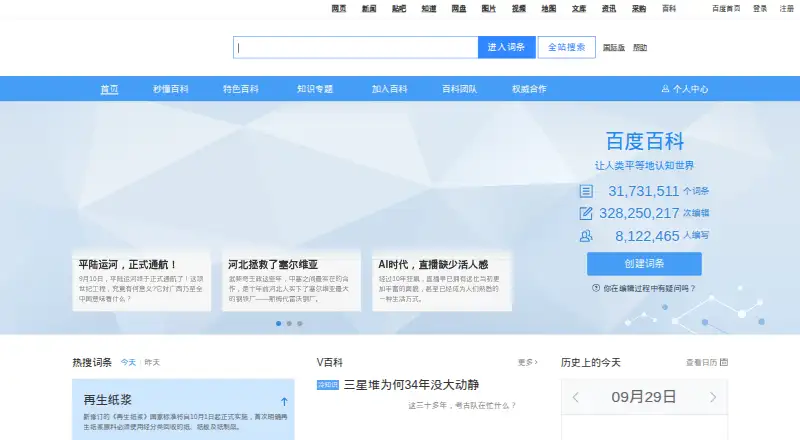Open the 河北拯救了塞尔维亚 article card
Viewport: 800px width, 440px height.
tap(291, 281)
